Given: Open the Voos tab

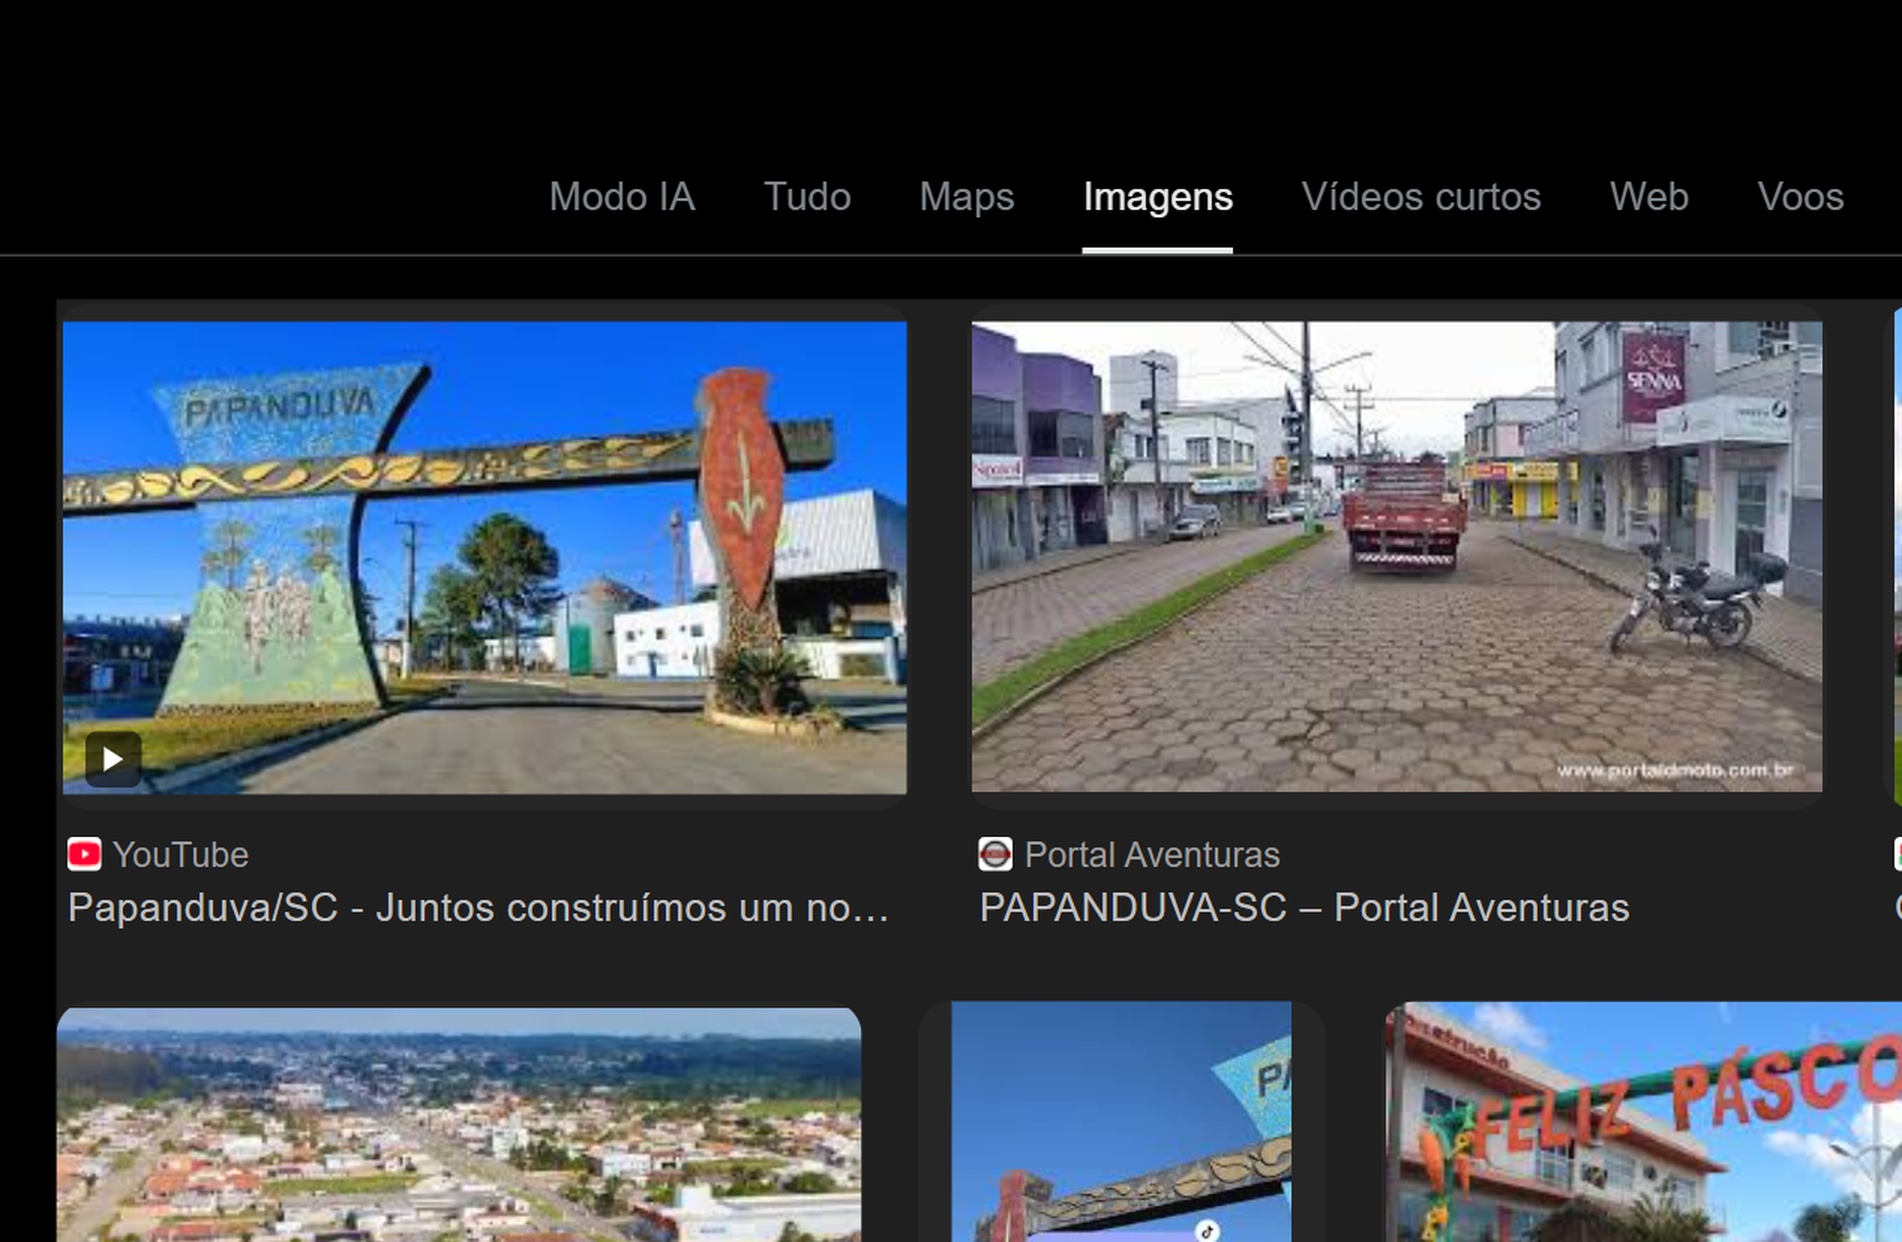Looking at the screenshot, I should 1800,197.
